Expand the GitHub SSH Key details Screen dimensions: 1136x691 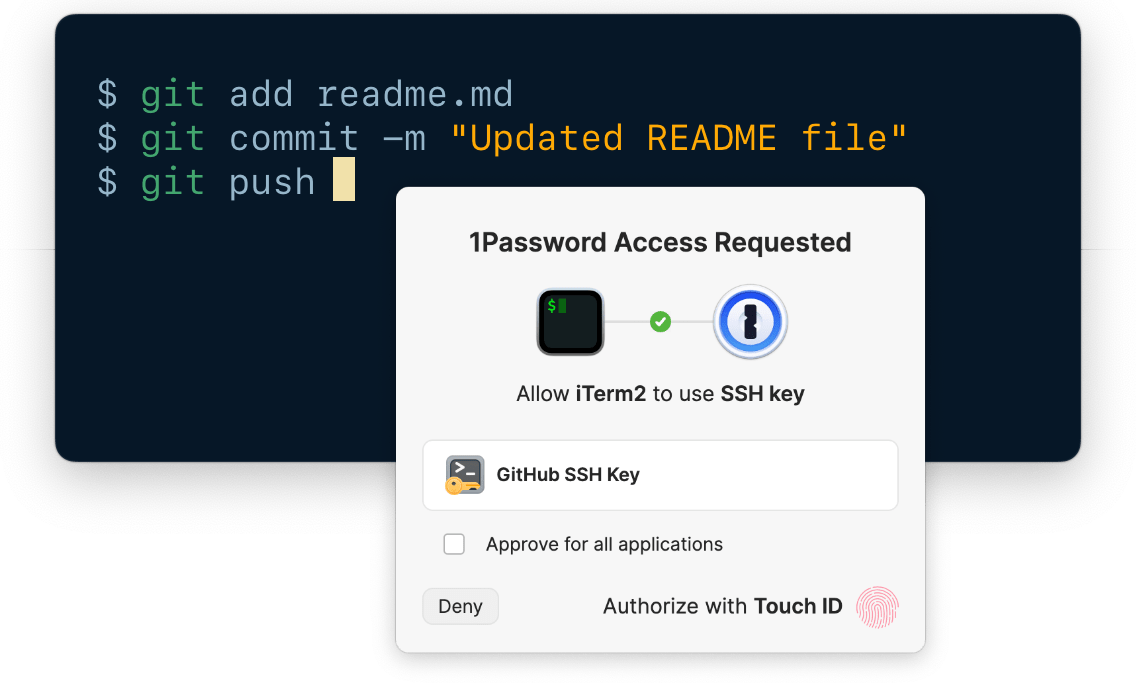coord(660,475)
